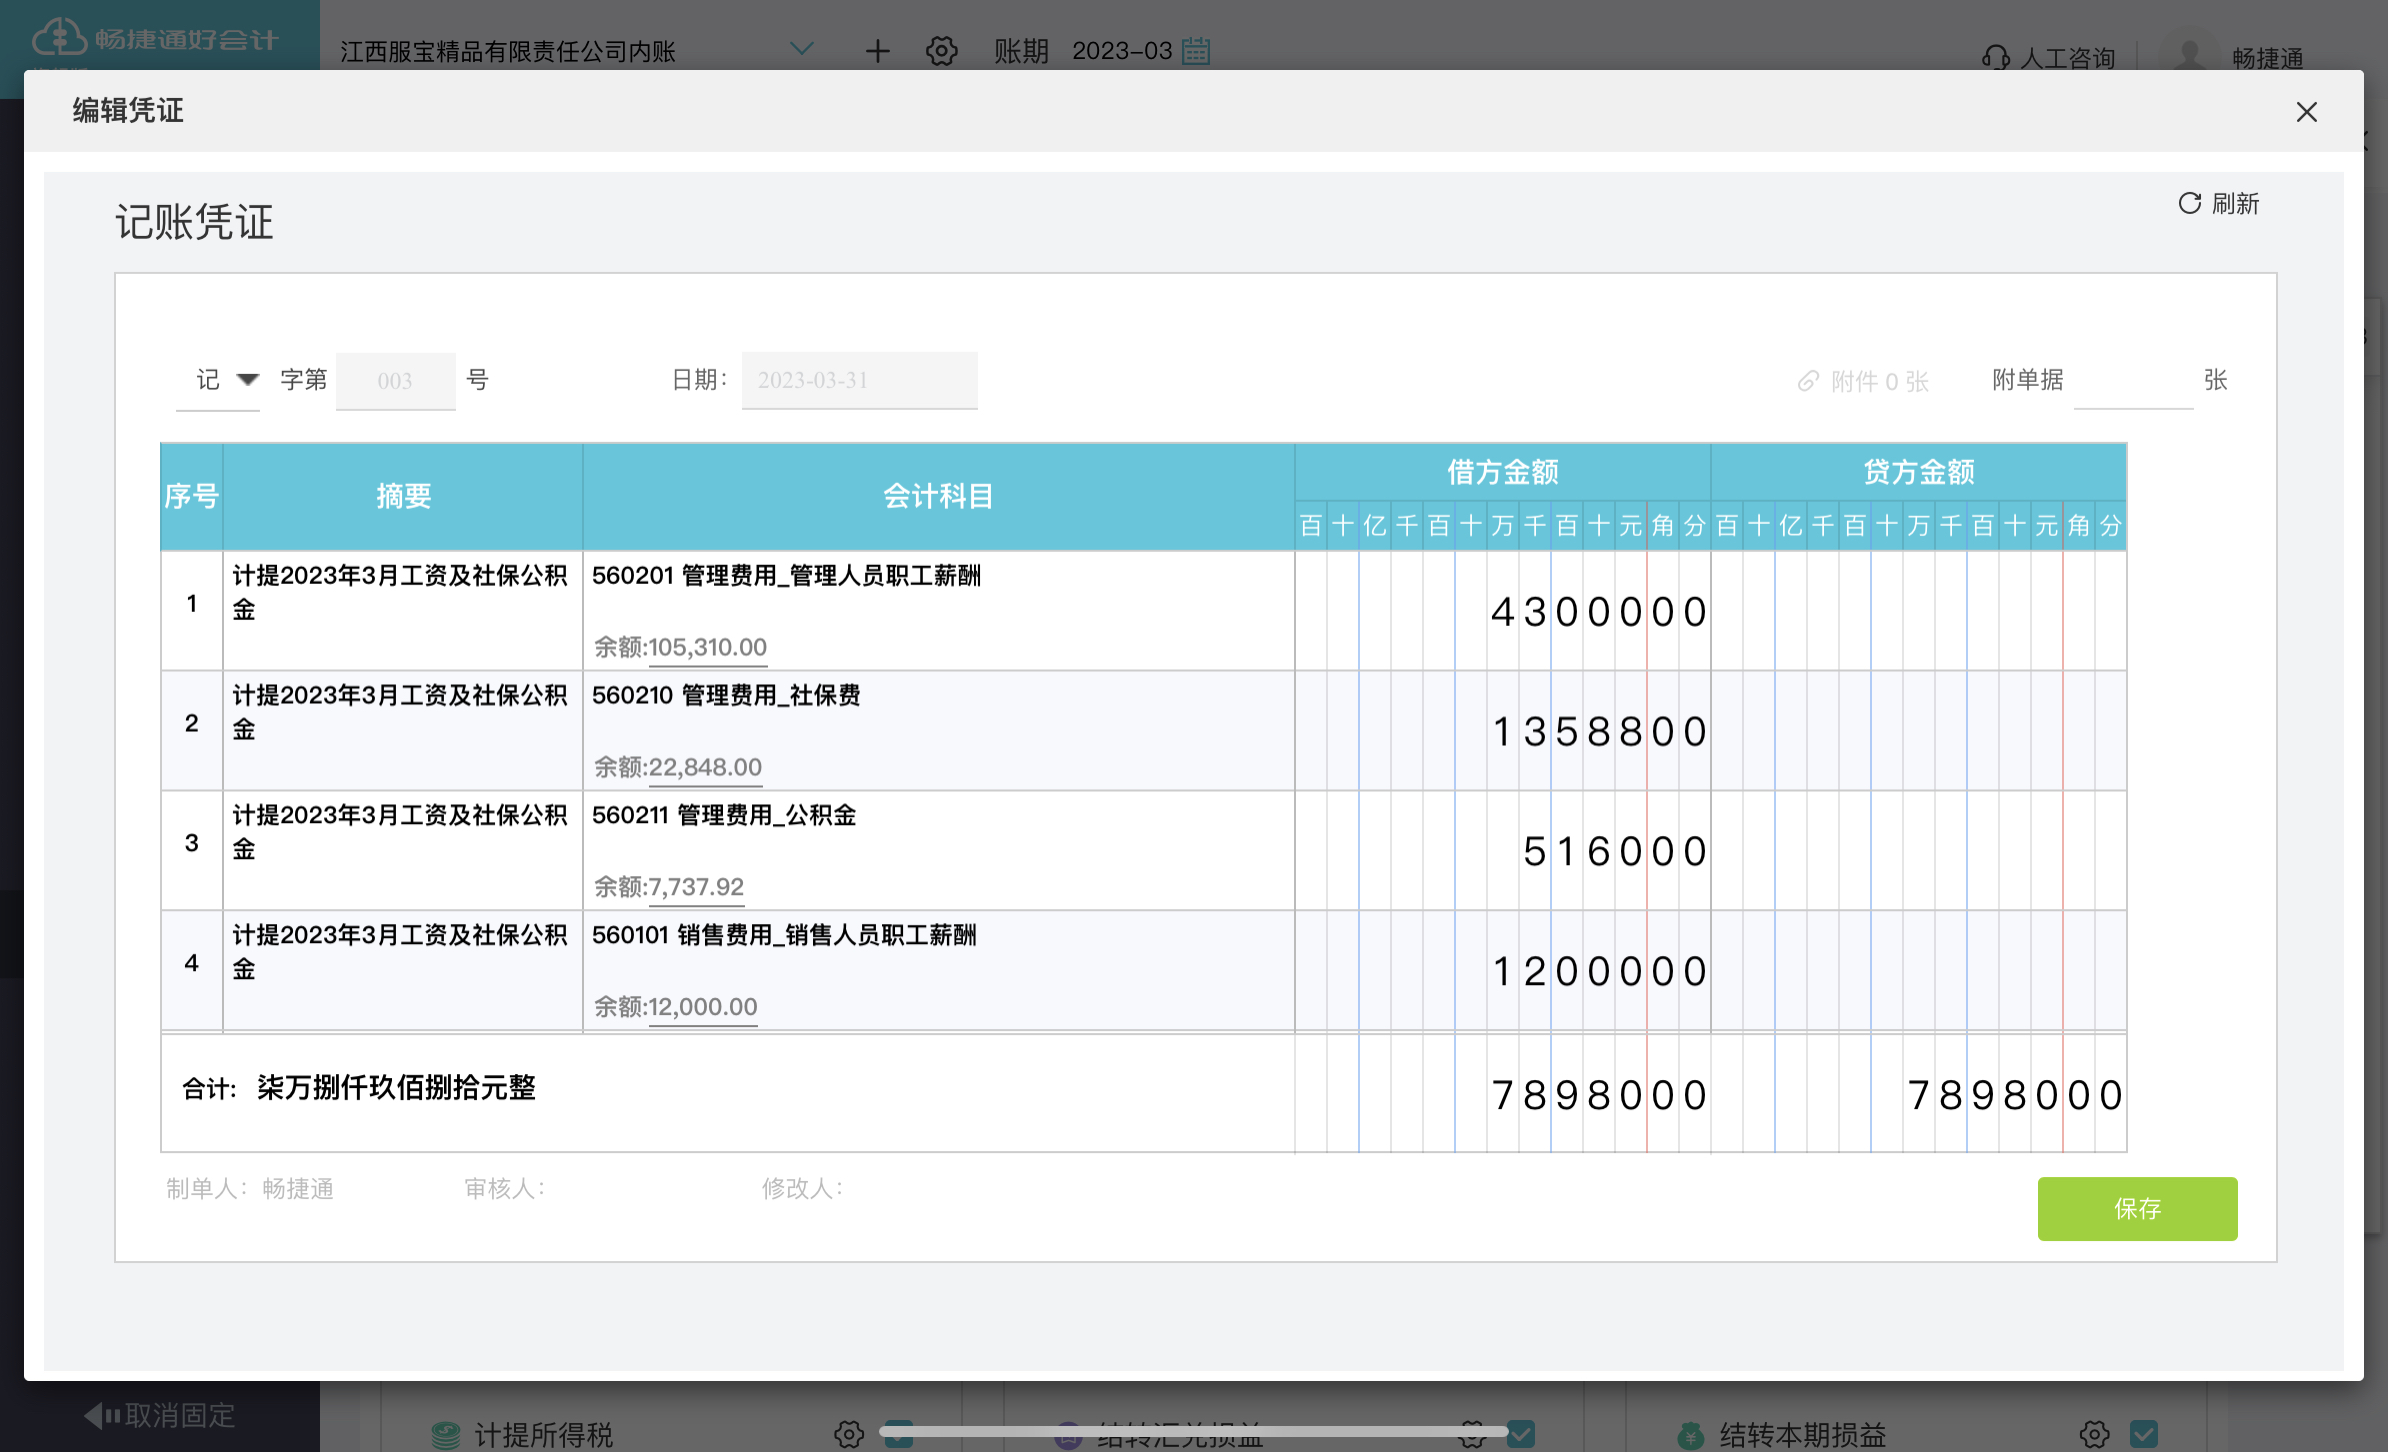Click 保存 save button
The height and width of the screenshot is (1452, 2388).
coord(2137,1208)
